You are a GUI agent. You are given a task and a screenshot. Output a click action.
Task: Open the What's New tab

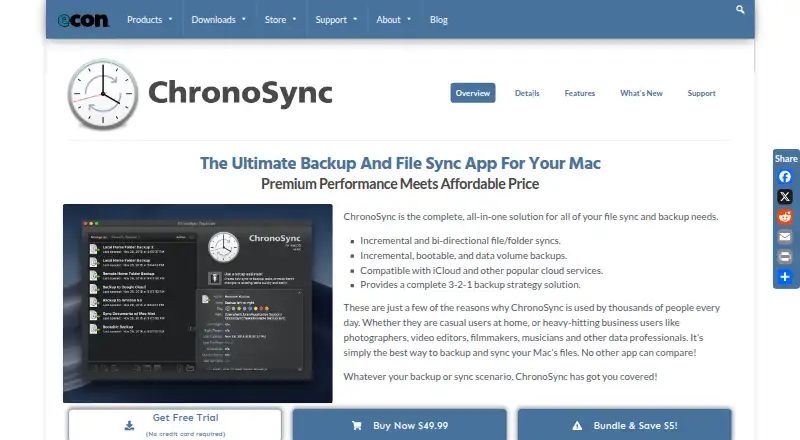click(641, 93)
